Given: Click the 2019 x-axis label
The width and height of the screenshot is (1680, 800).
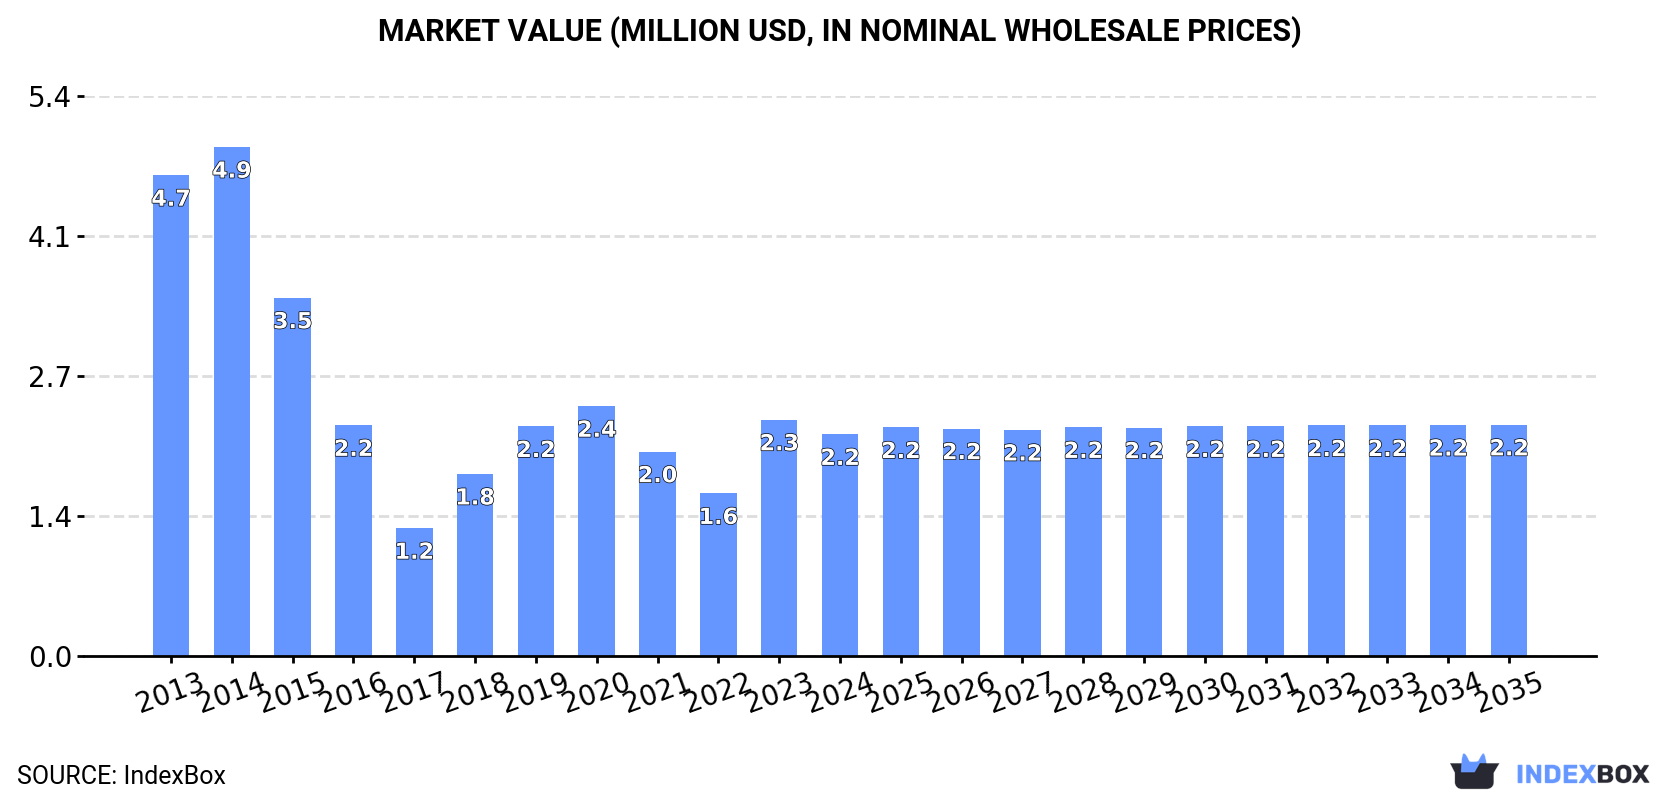Looking at the screenshot, I should click(x=536, y=692).
